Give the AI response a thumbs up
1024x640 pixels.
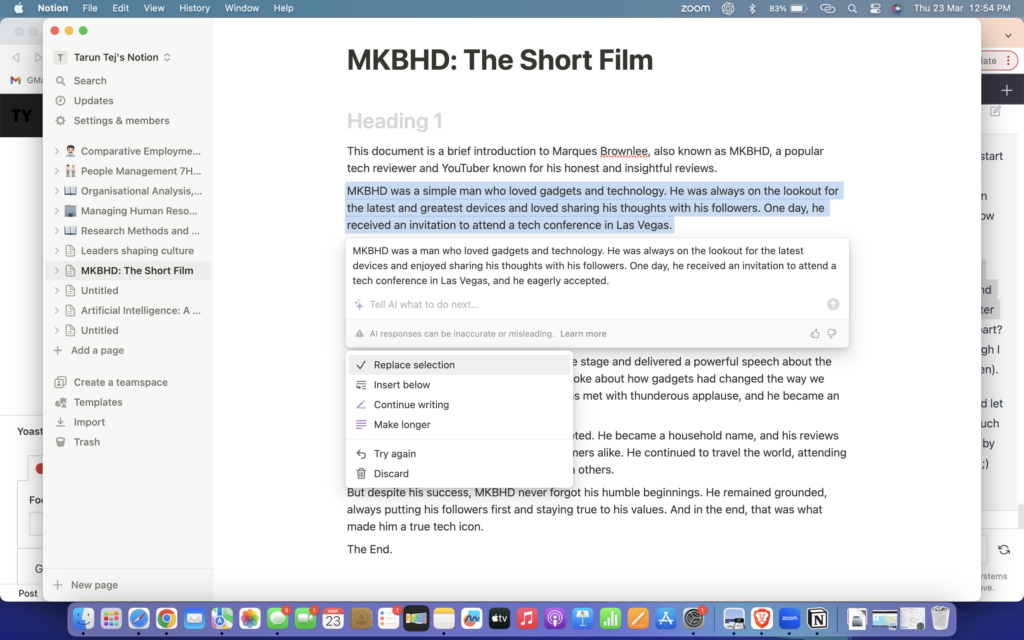[x=814, y=334]
